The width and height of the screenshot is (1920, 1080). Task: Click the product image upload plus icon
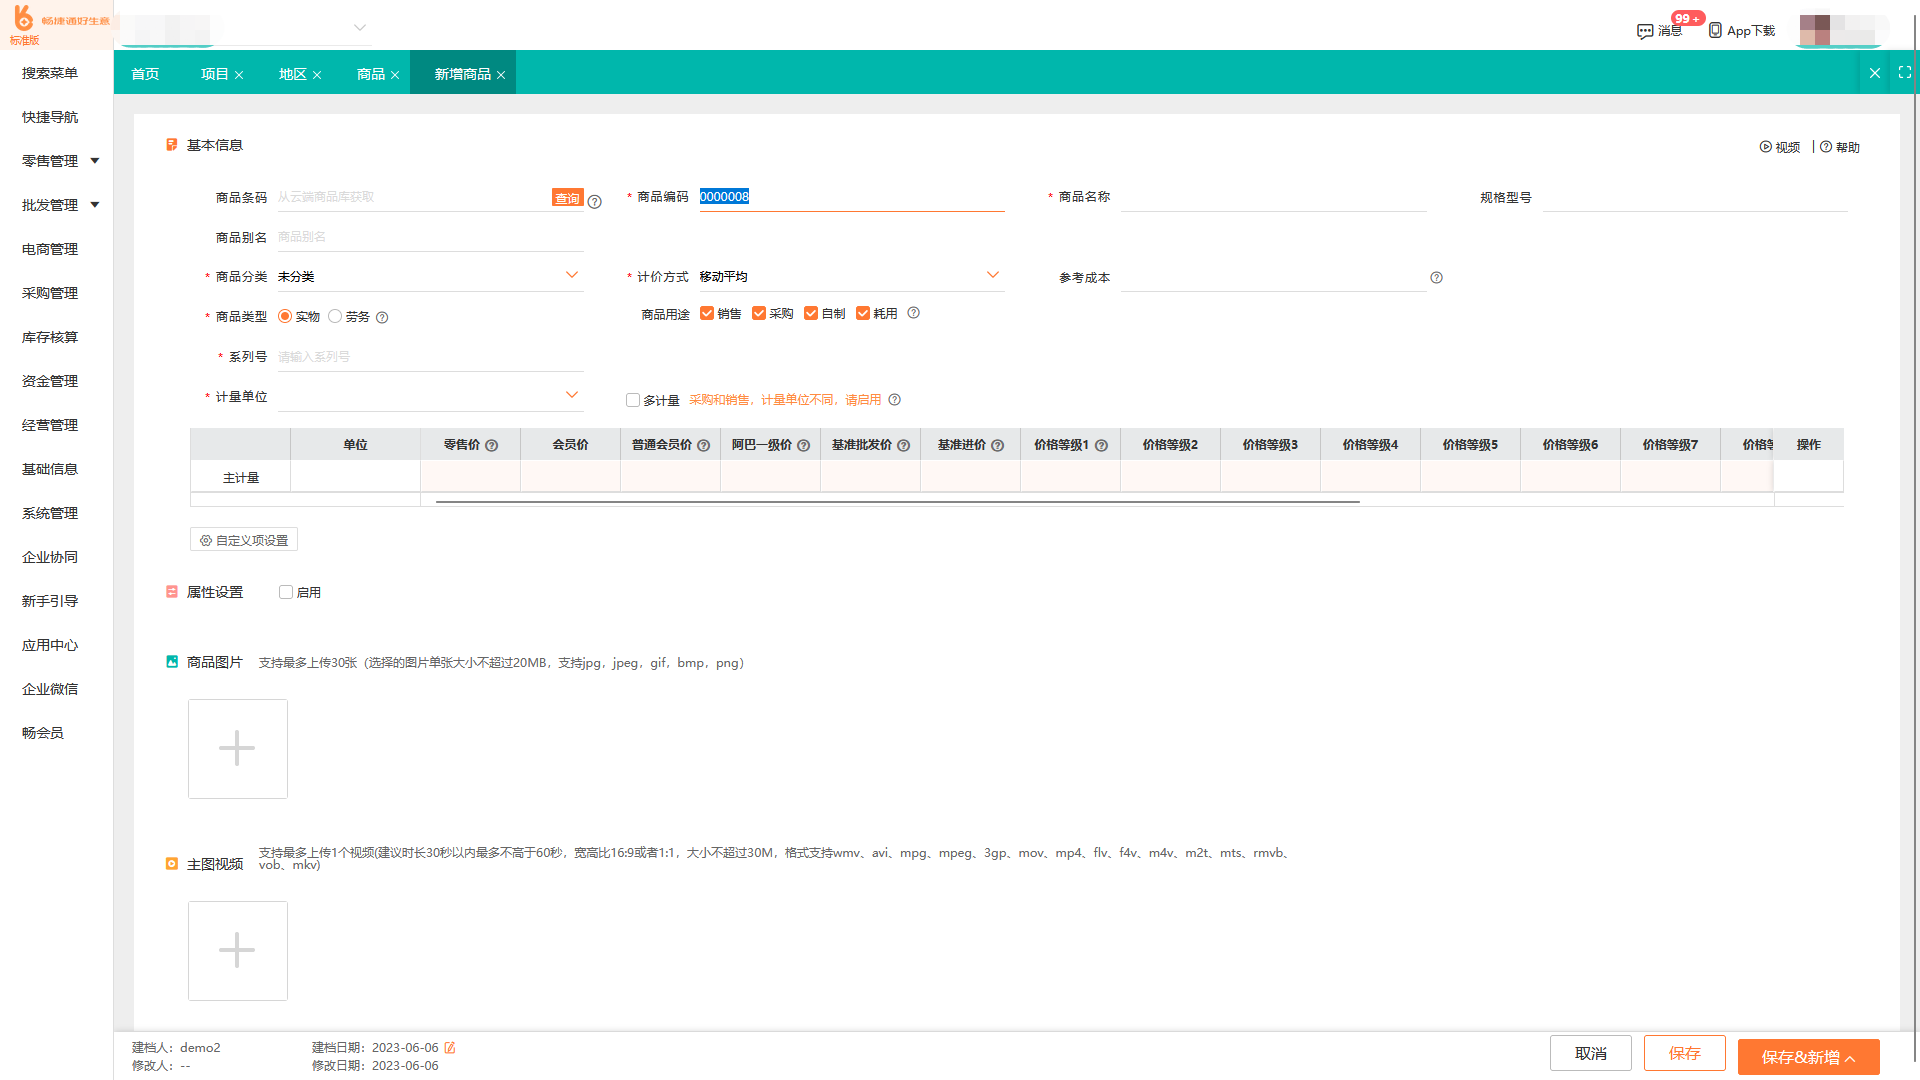[239, 748]
